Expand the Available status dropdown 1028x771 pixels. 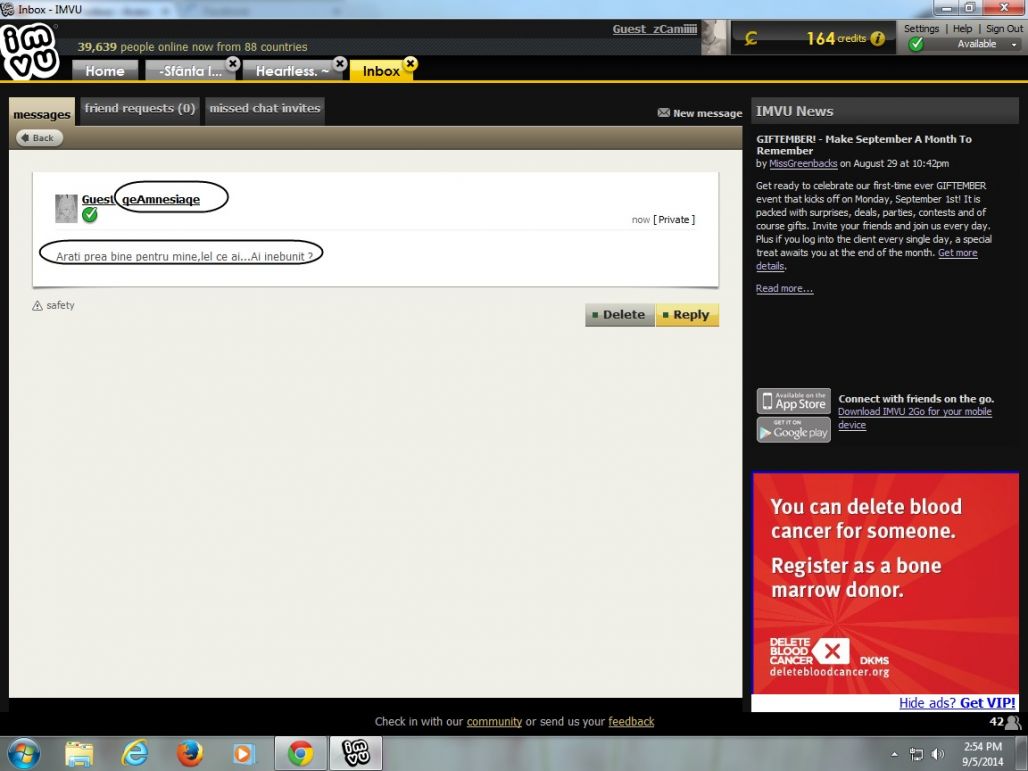(1014, 45)
